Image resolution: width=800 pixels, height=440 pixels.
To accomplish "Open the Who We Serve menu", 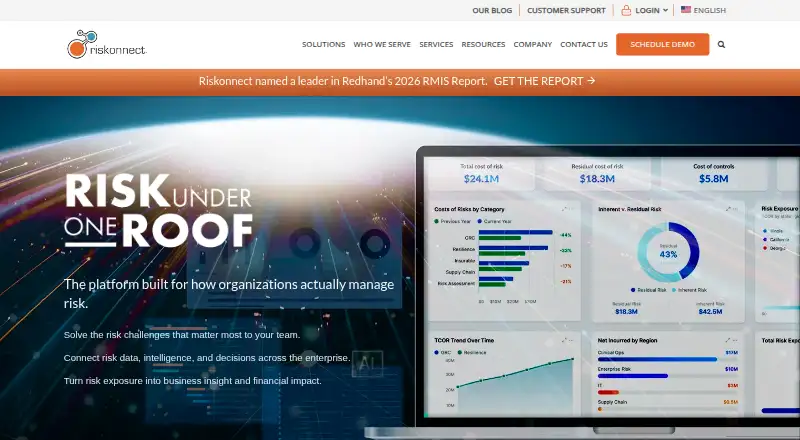I will [382, 44].
